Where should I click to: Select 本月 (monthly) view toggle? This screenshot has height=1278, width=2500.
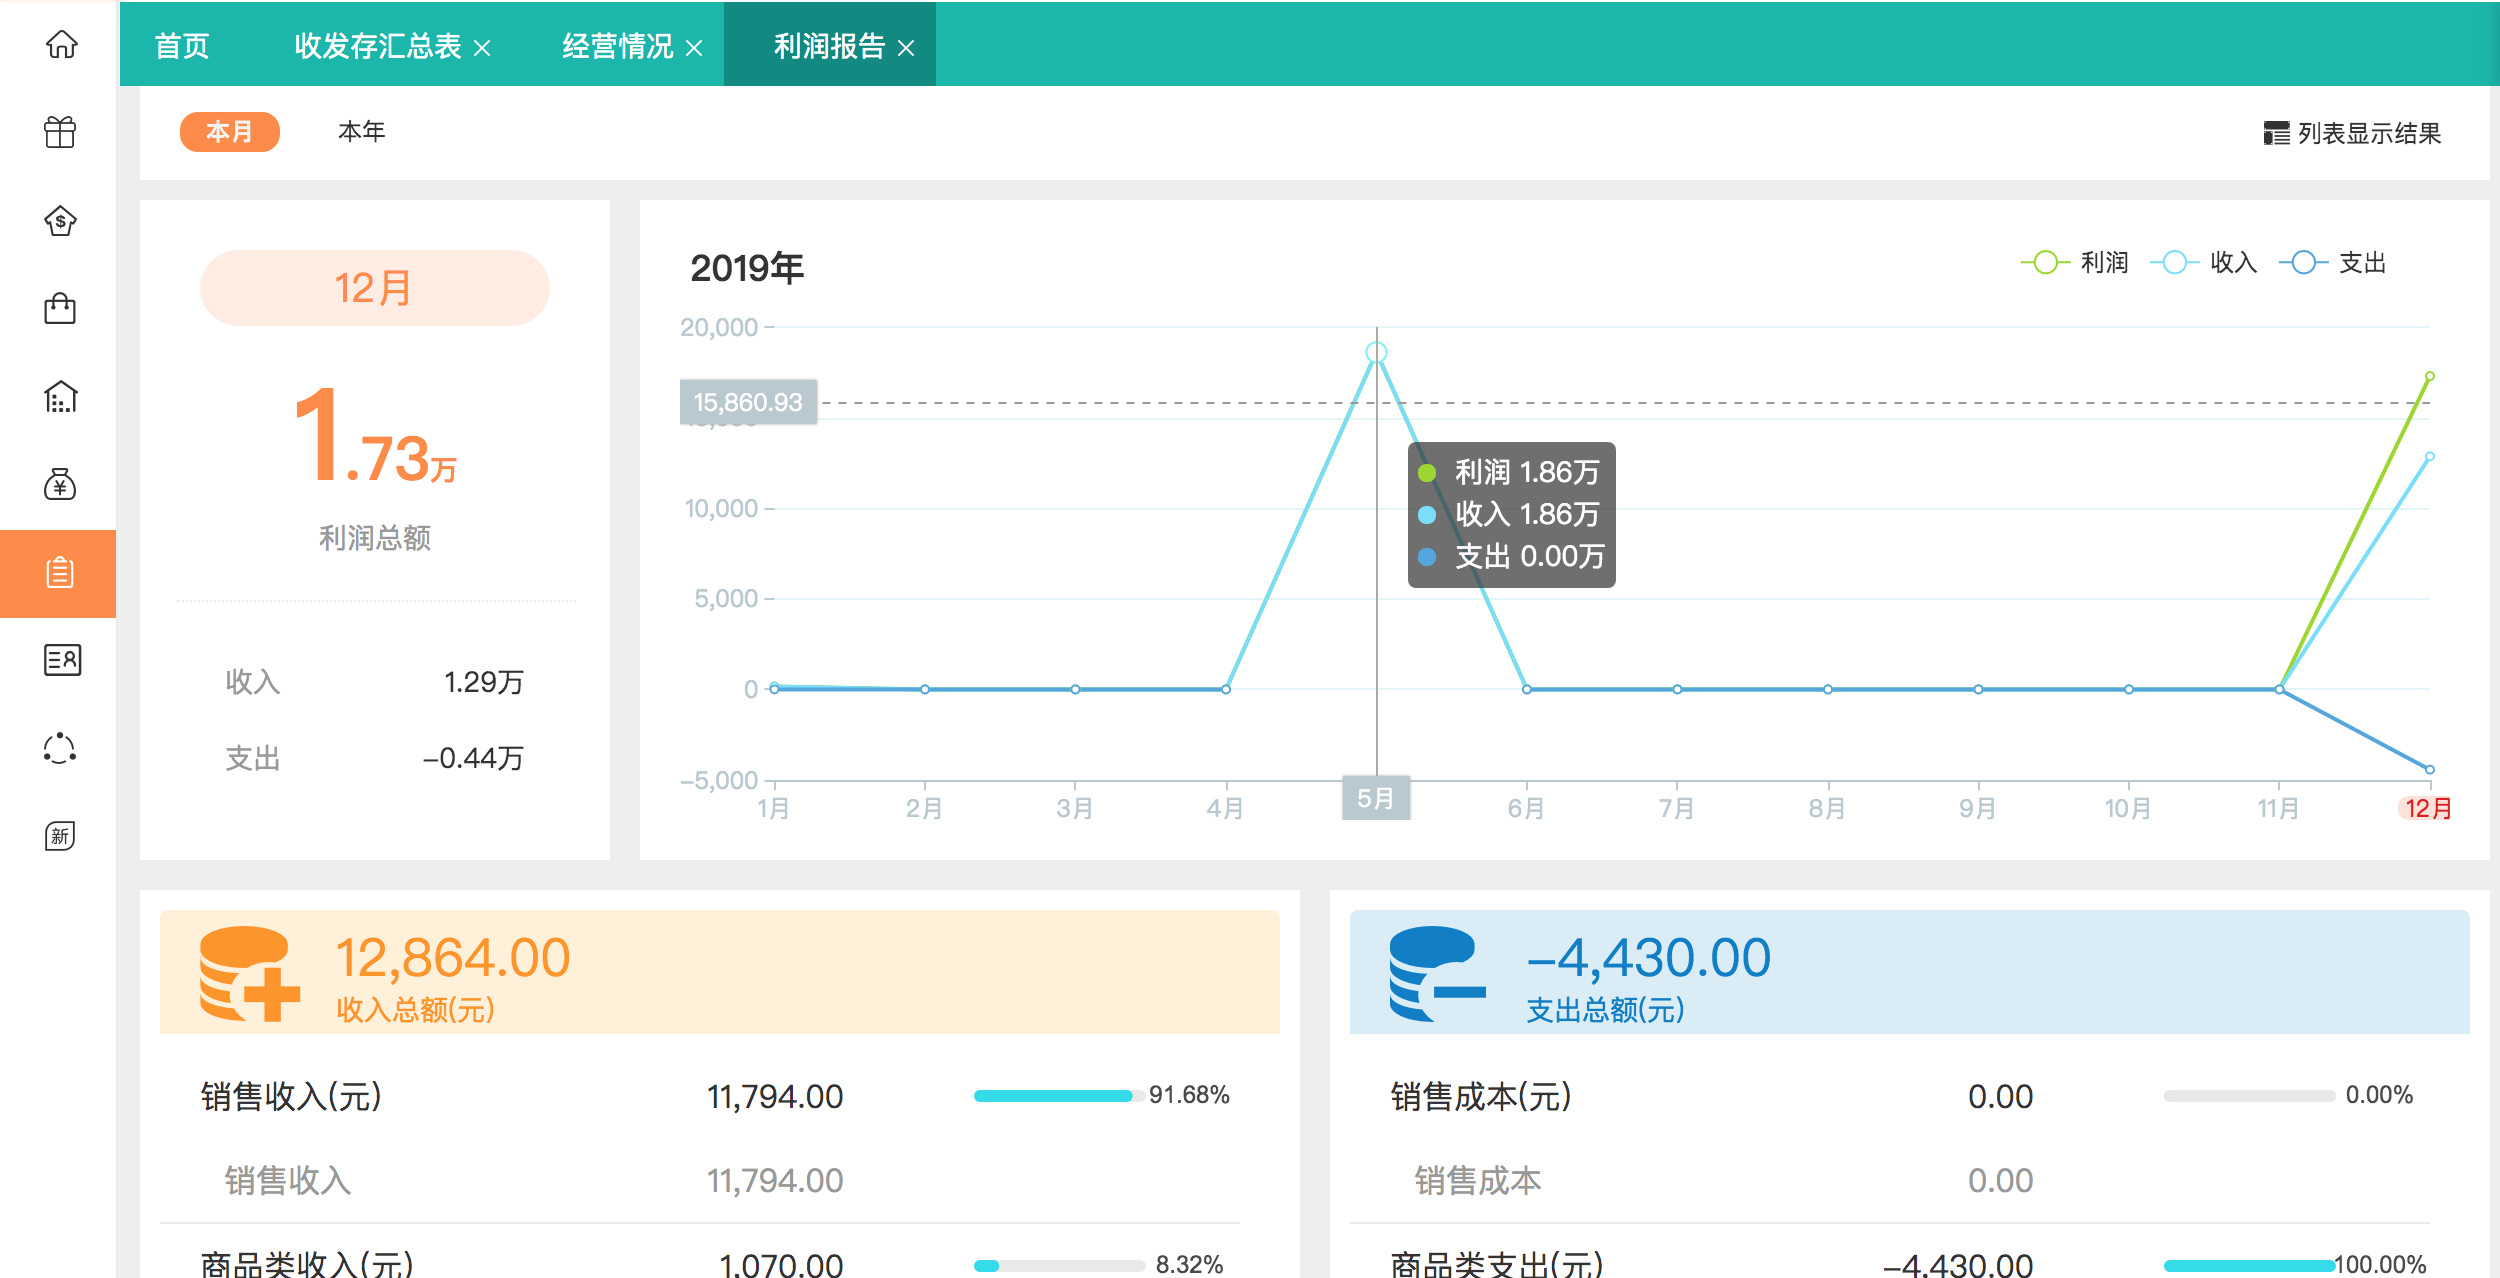click(x=228, y=130)
